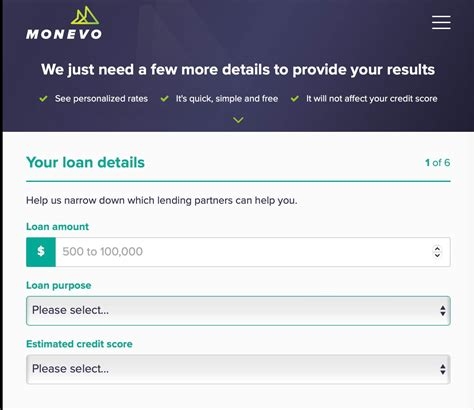
Task: Click the Loan purpose dropdown arrows
Action: (443, 311)
